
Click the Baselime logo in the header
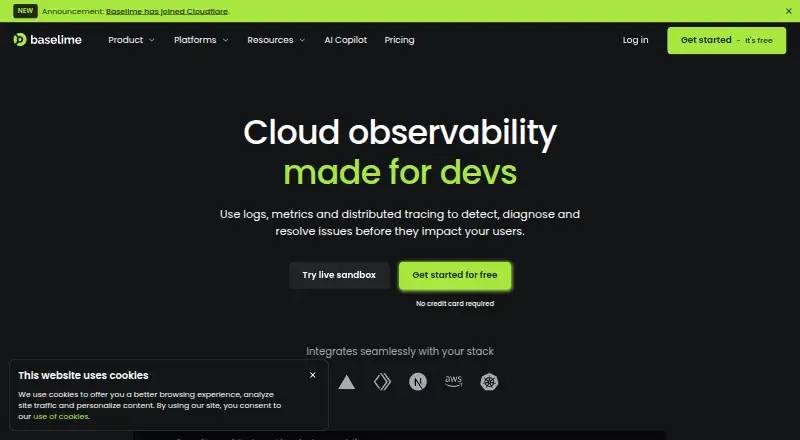click(x=47, y=40)
